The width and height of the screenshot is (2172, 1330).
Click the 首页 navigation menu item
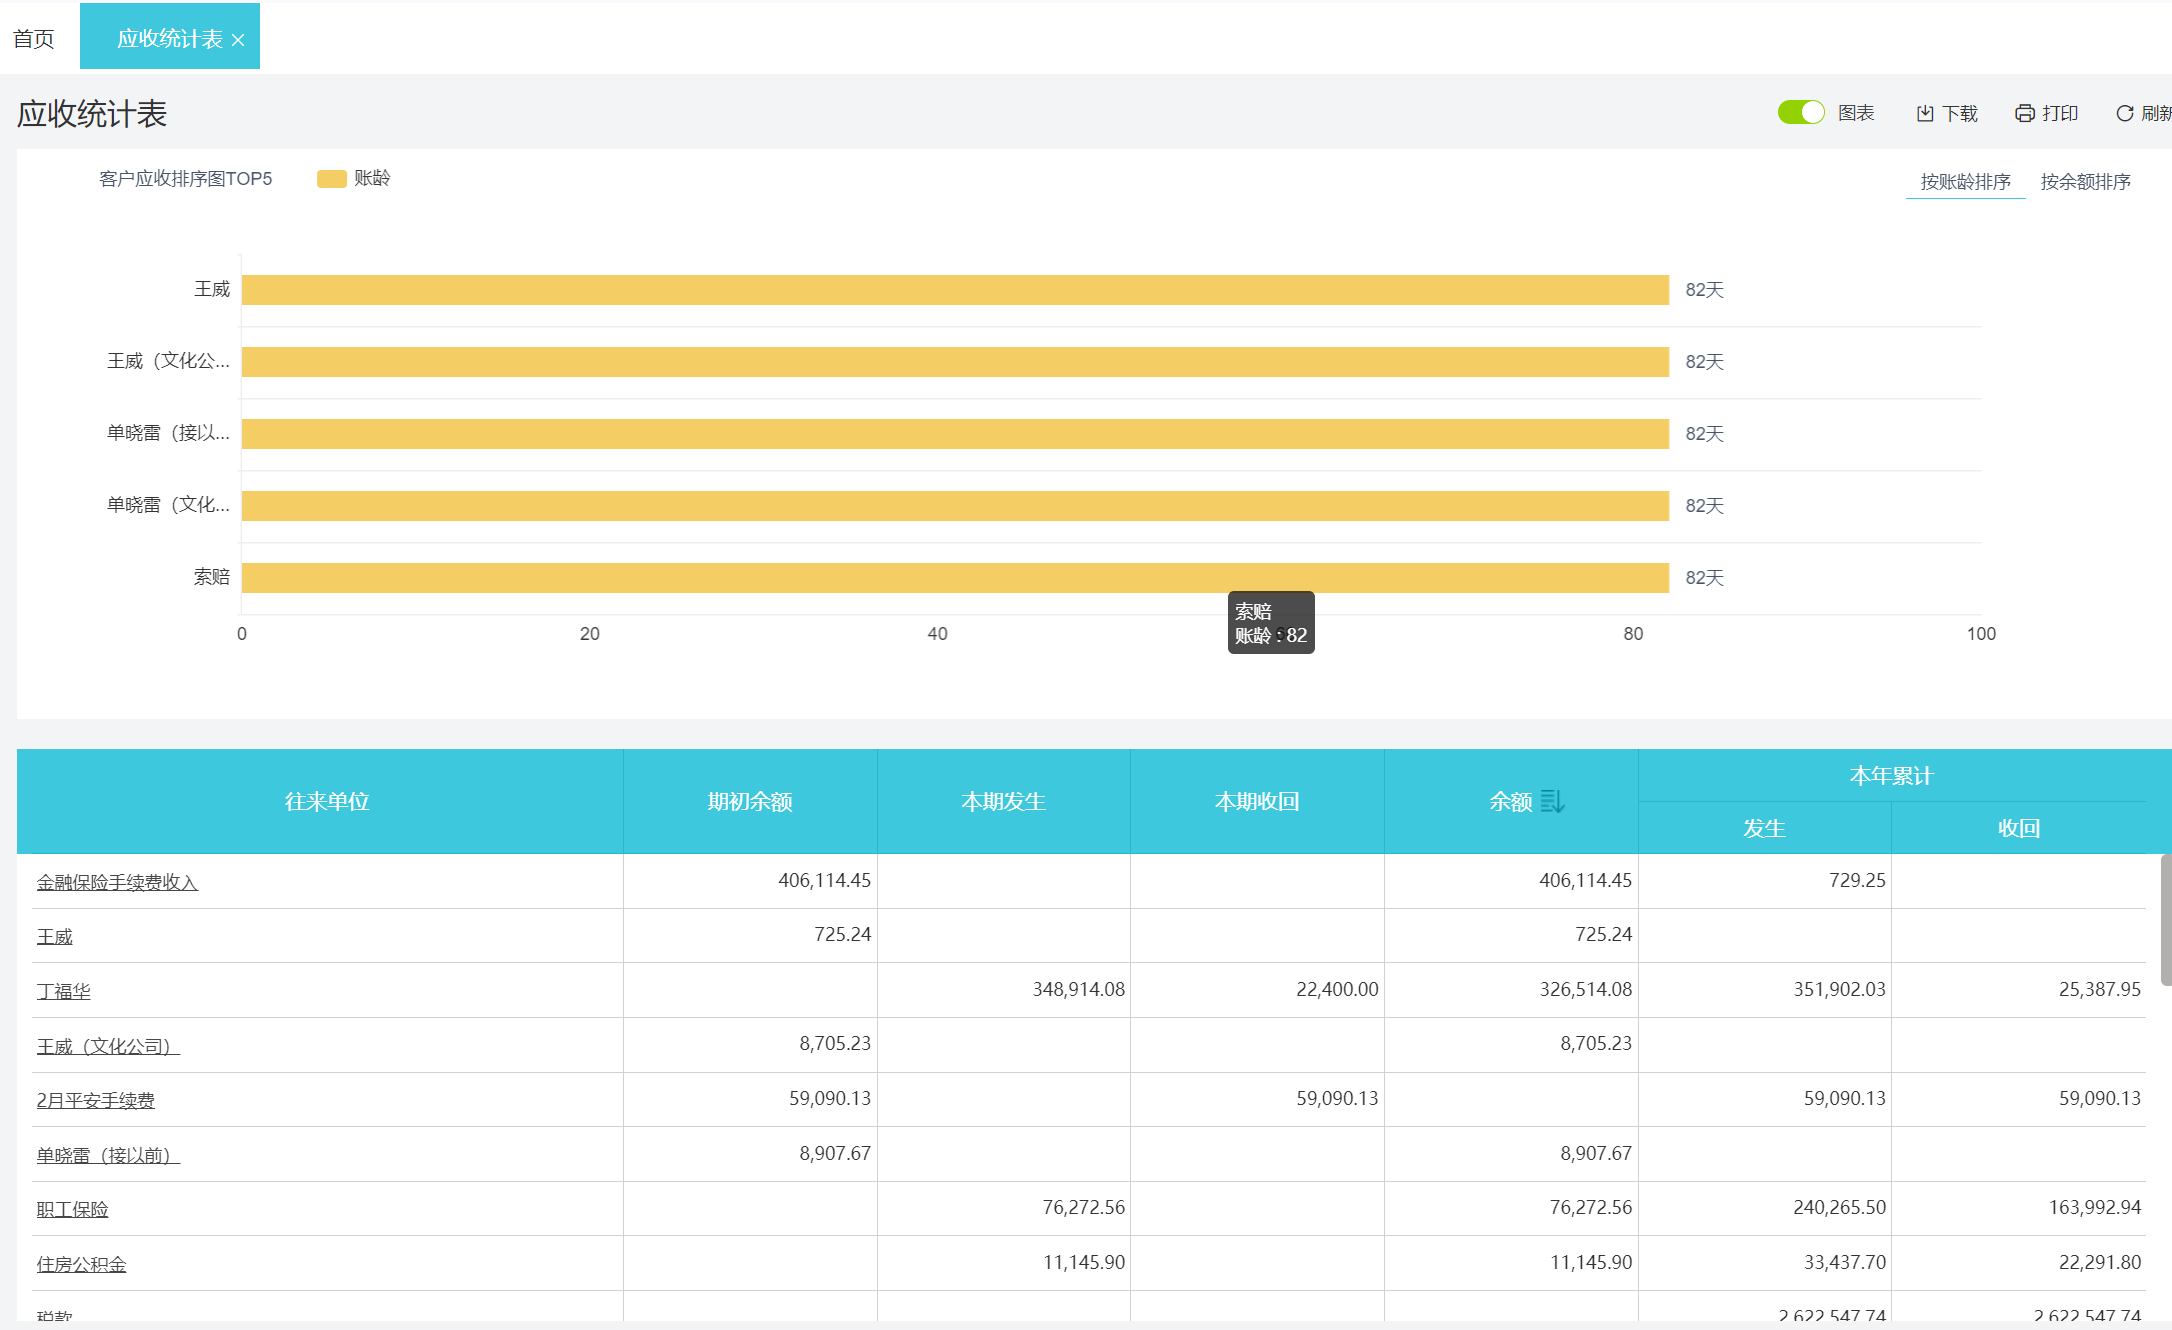39,39
